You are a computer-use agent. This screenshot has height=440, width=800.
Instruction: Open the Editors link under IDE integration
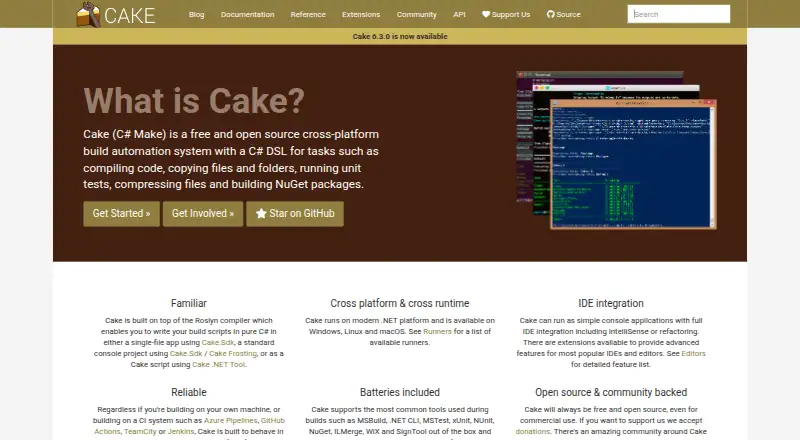click(x=693, y=353)
